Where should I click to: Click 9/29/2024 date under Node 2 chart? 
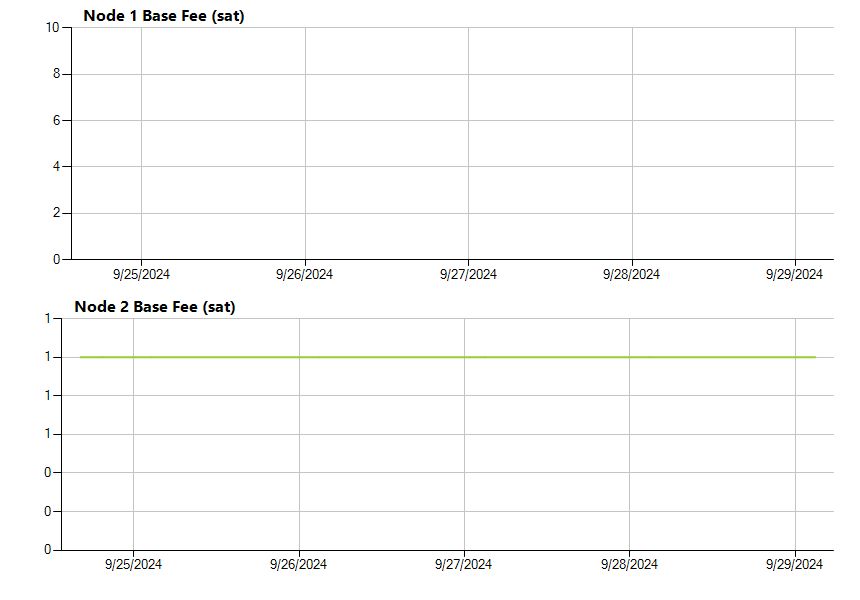click(794, 565)
